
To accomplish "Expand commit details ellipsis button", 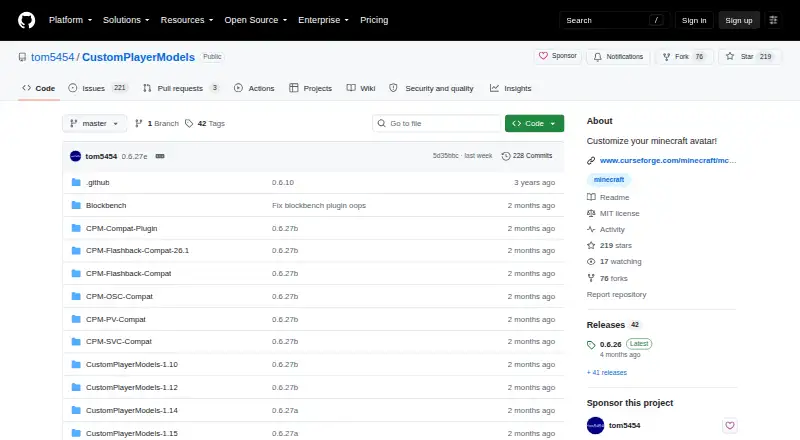I will [x=160, y=156].
